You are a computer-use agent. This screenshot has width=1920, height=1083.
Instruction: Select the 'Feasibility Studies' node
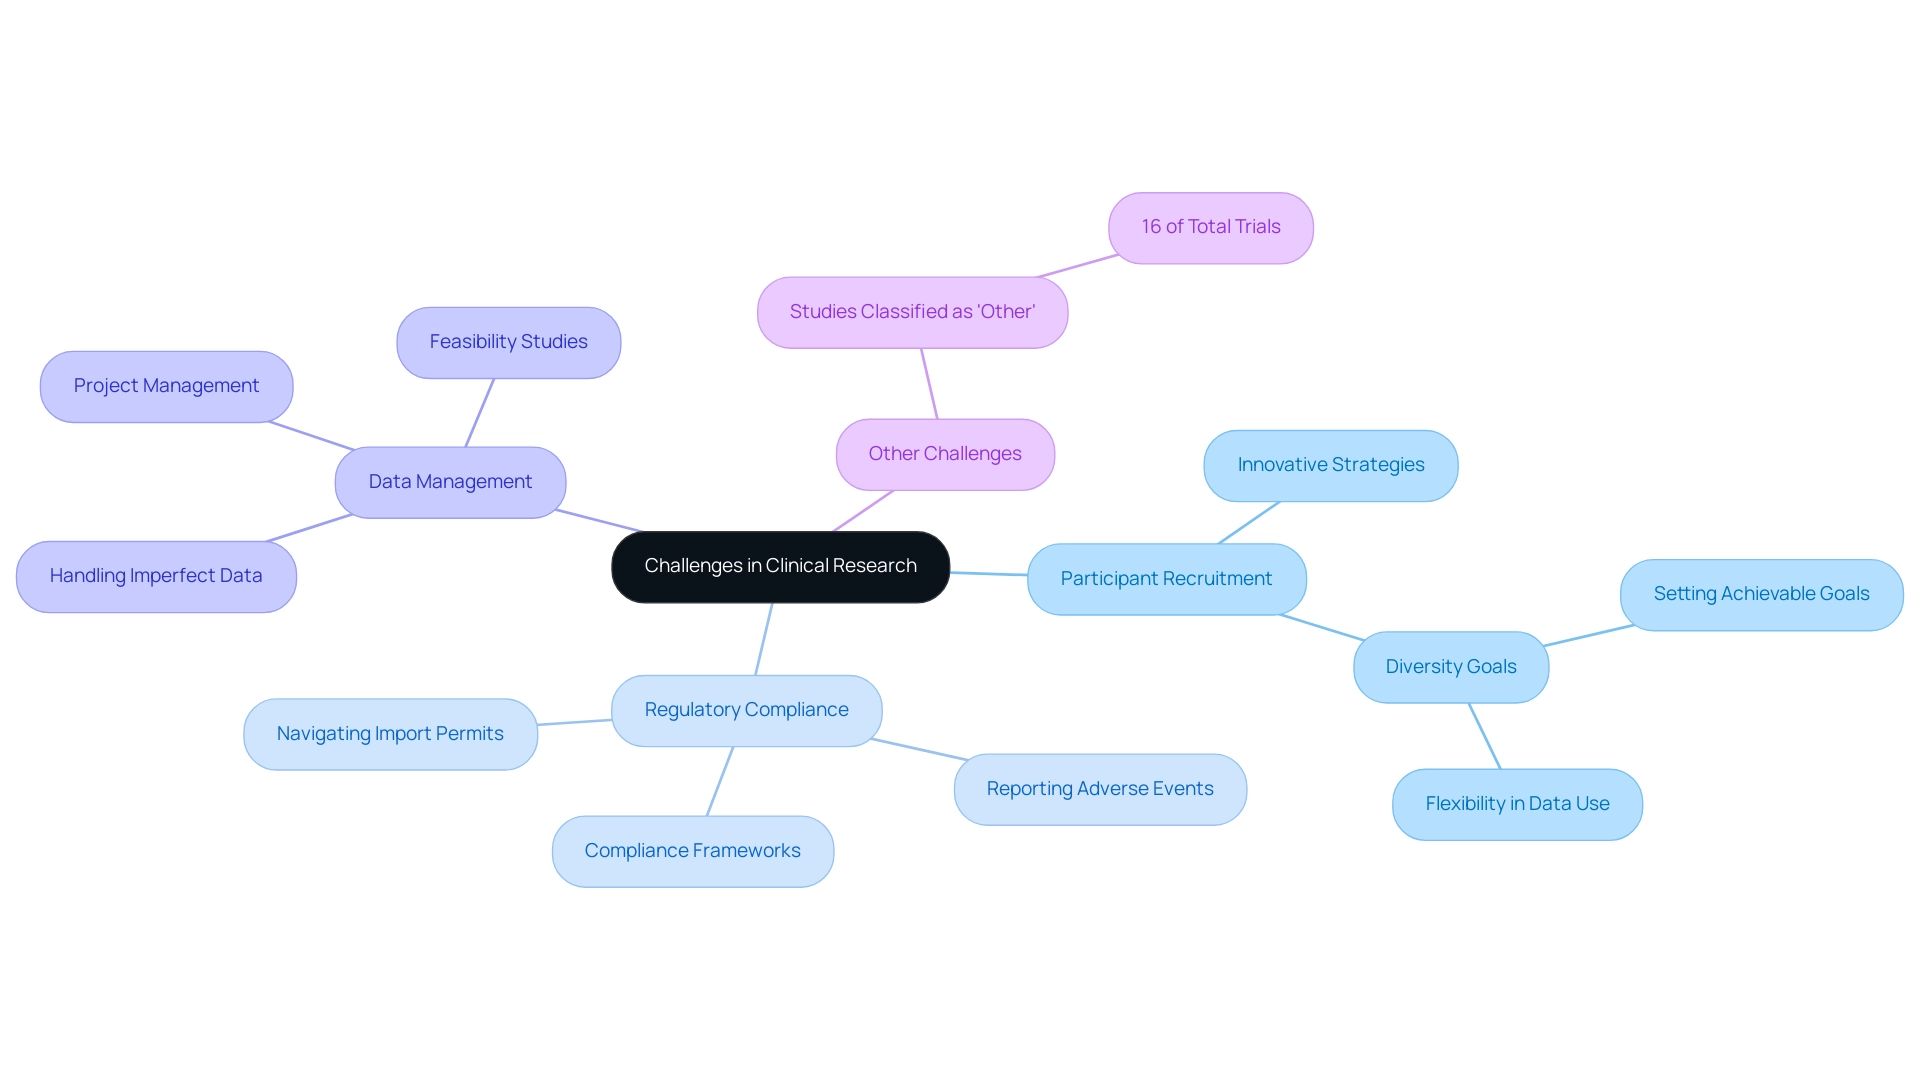(x=509, y=340)
